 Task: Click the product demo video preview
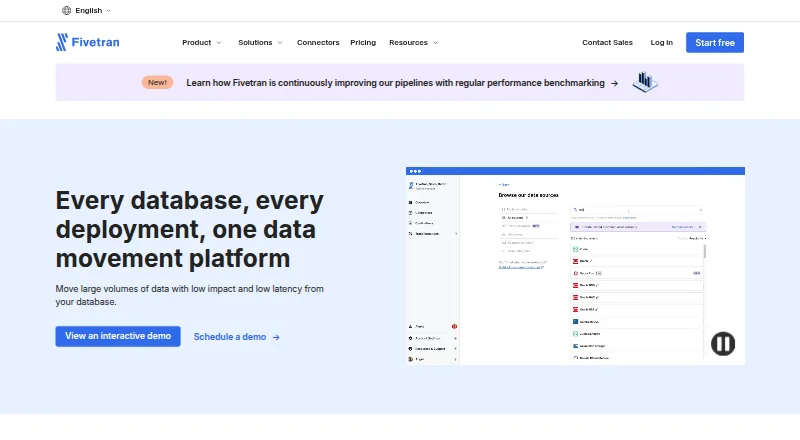point(575,265)
